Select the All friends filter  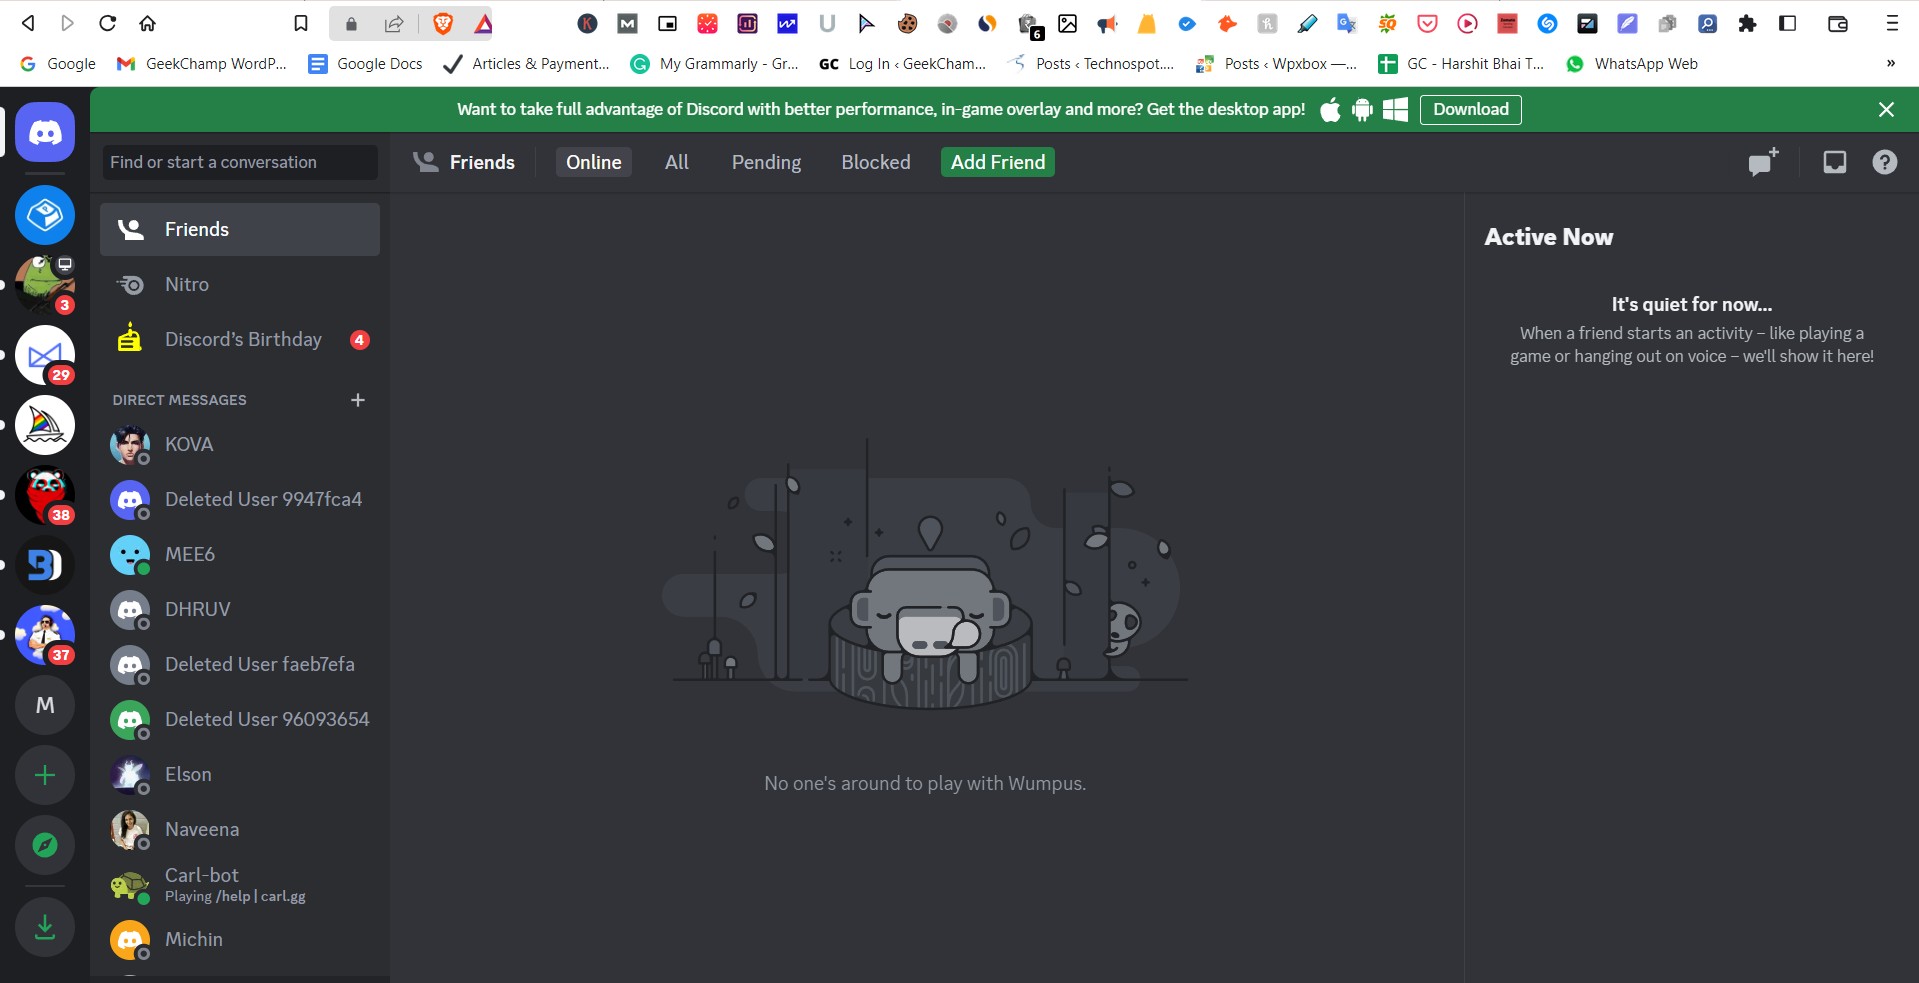tap(676, 161)
